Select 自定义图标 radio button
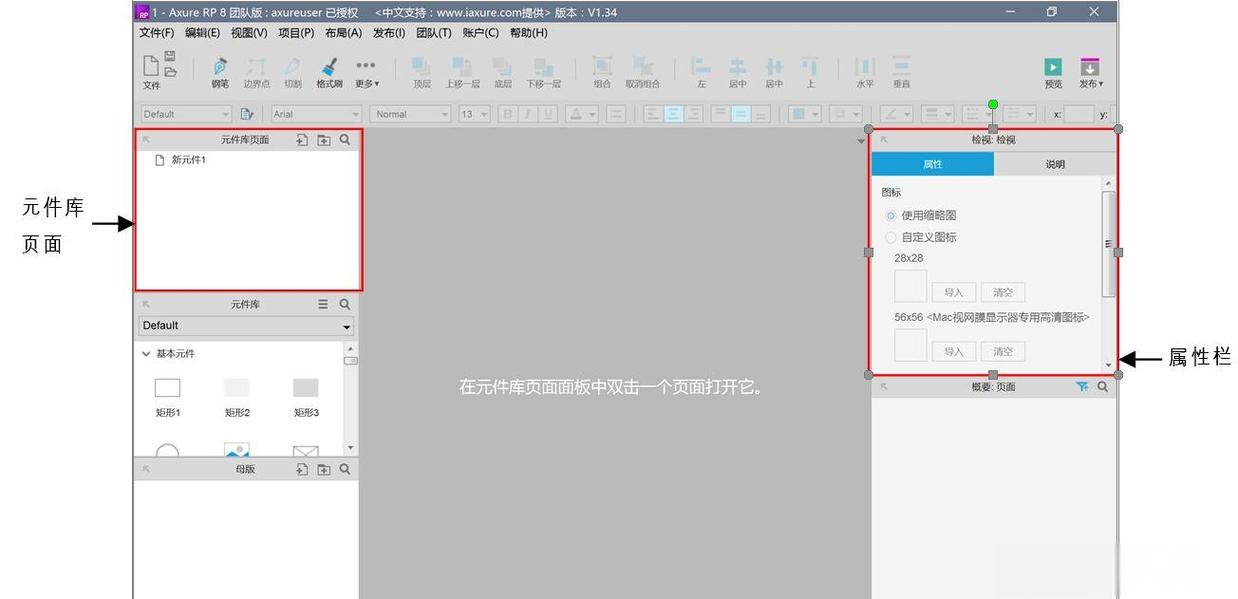The width and height of the screenshot is (1238, 599). (x=890, y=237)
